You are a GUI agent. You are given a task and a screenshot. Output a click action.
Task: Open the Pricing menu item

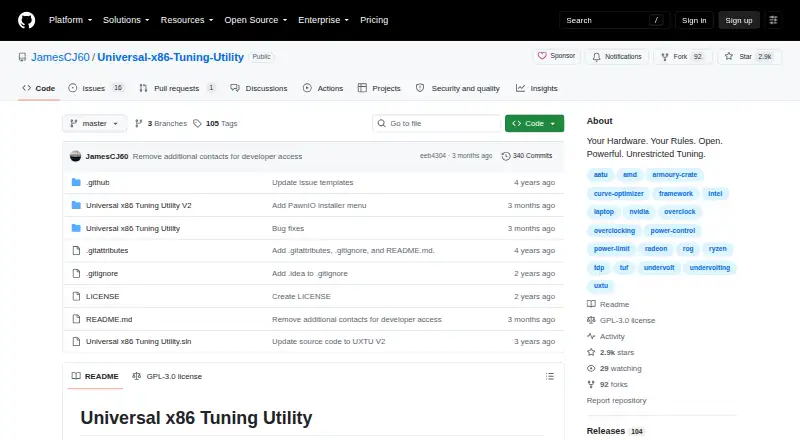(374, 20)
